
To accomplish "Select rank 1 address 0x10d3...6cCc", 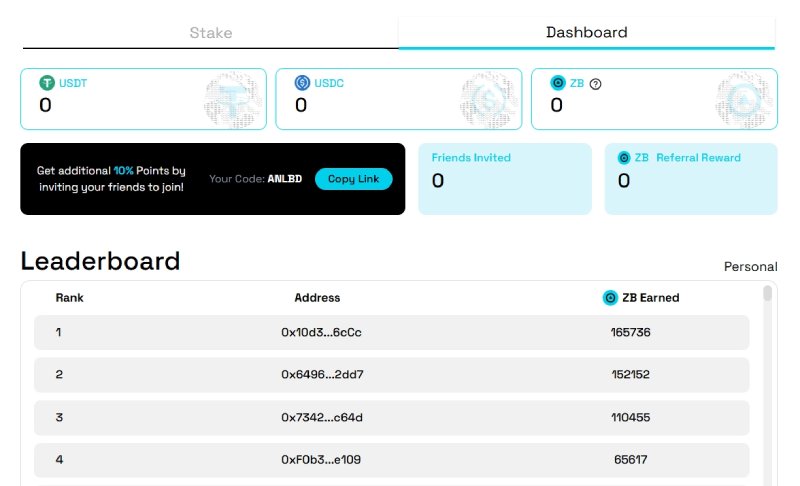I will click(x=321, y=332).
